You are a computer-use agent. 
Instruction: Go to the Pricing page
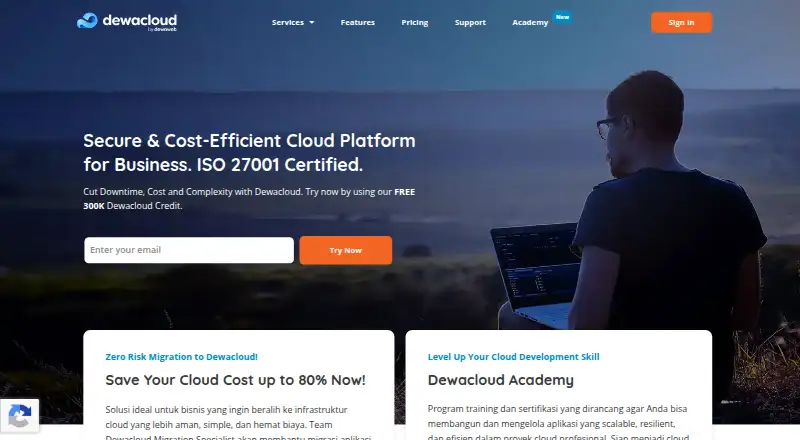point(415,22)
